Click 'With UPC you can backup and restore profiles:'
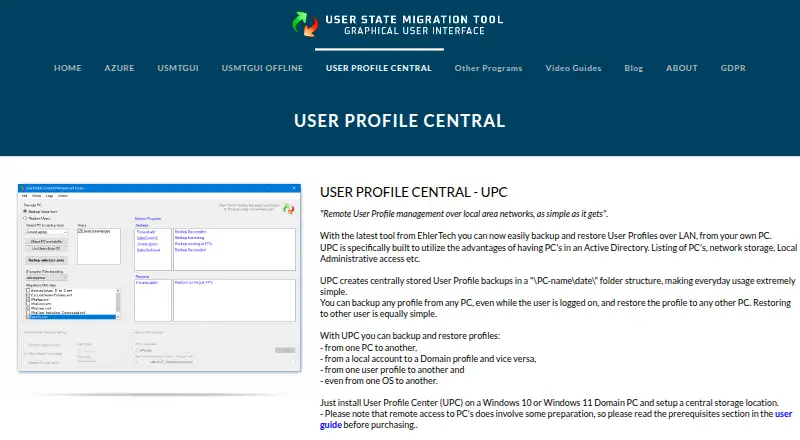Image resolution: width=800 pixels, height=440 pixels. pyautogui.click(x=410, y=336)
